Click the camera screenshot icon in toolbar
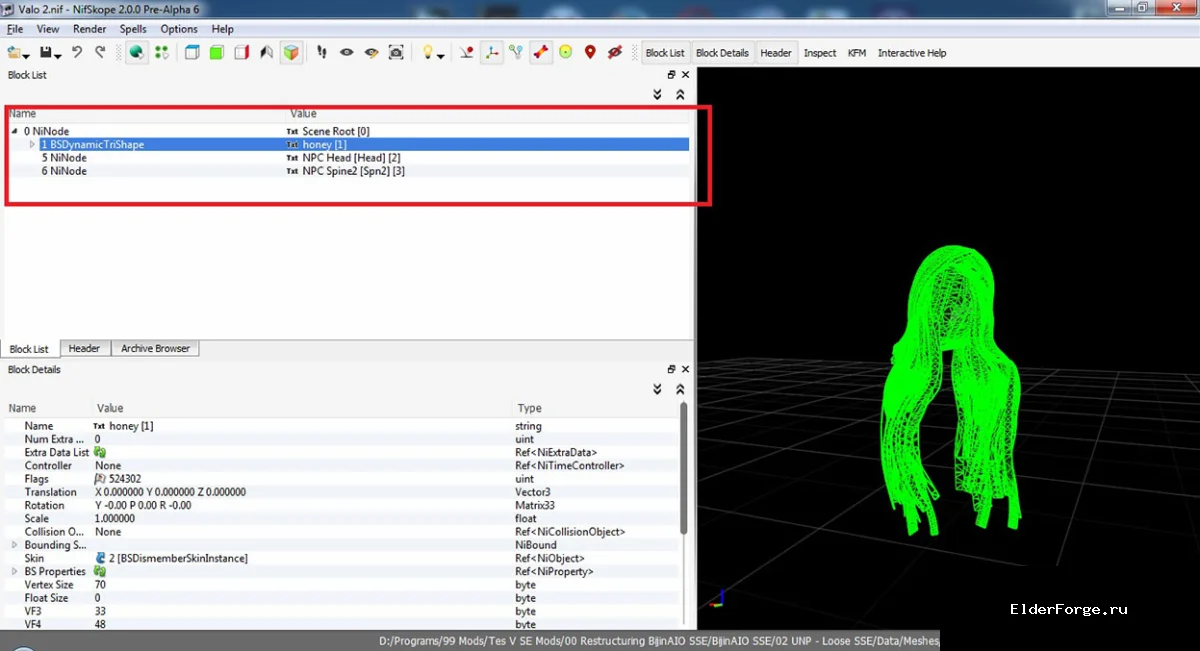This screenshot has height=651, width=1200. click(396, 53)
